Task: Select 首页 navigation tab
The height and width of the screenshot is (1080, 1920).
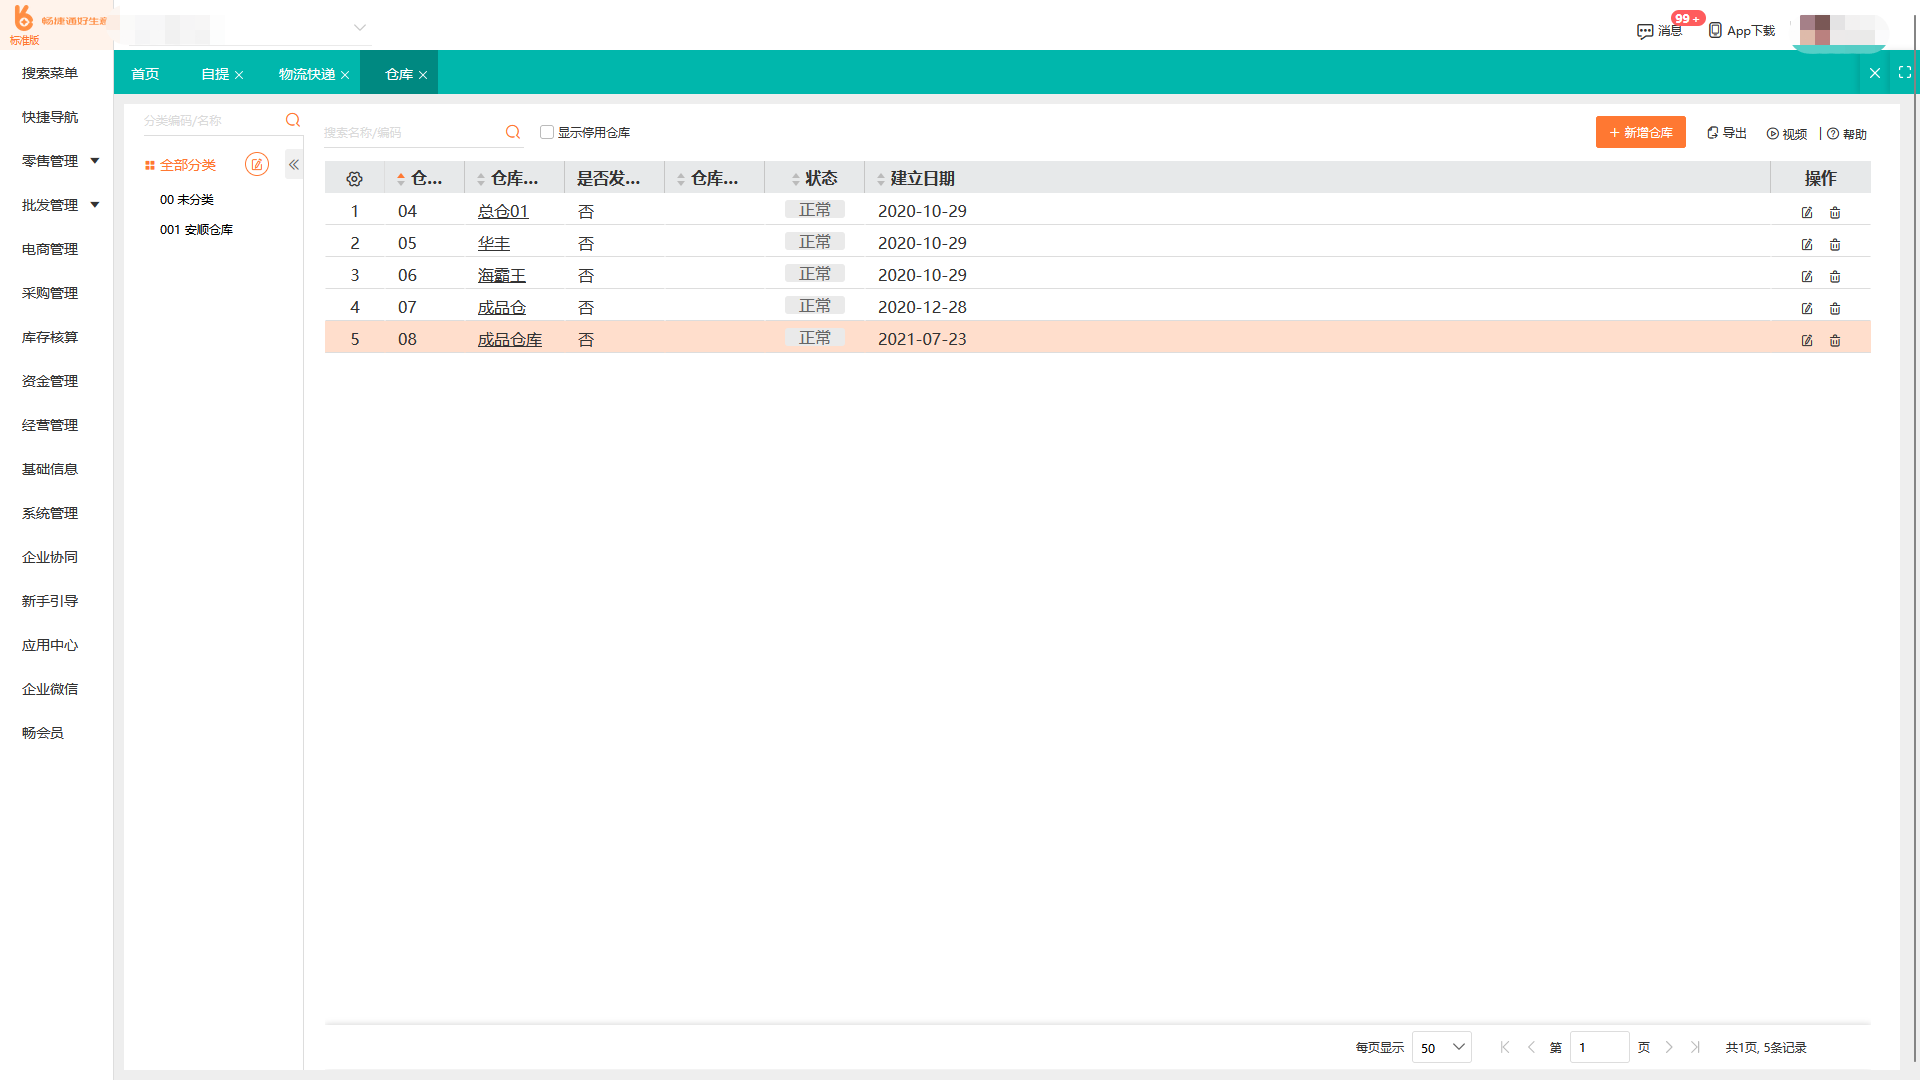Action: [x=145, y=74]
